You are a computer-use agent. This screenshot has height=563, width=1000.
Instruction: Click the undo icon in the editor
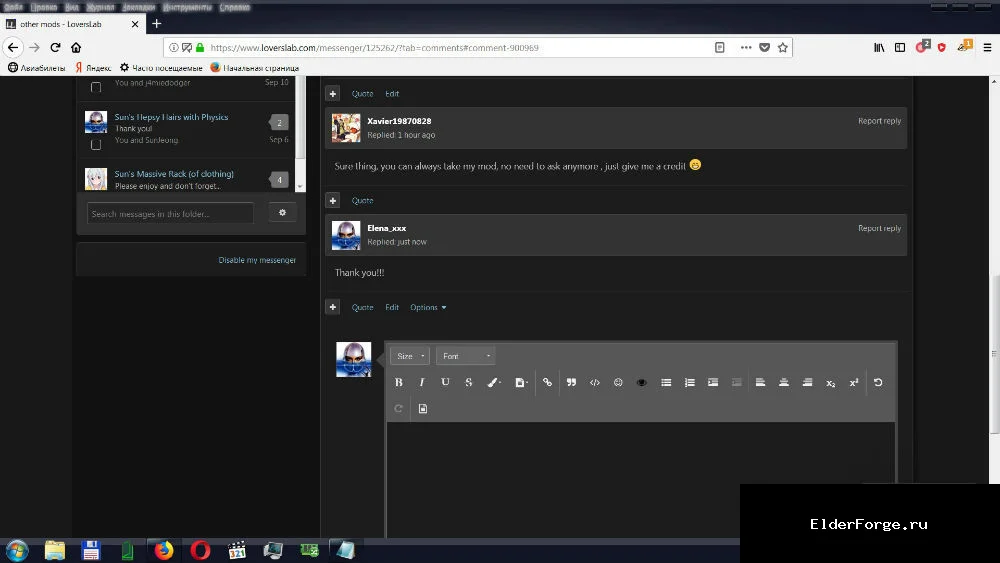(x=878, y=382)
